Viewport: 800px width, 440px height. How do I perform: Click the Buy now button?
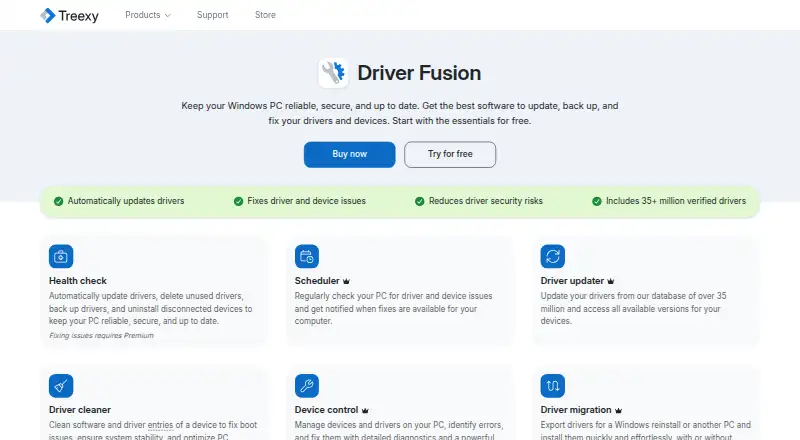click(x=349, y=154)
